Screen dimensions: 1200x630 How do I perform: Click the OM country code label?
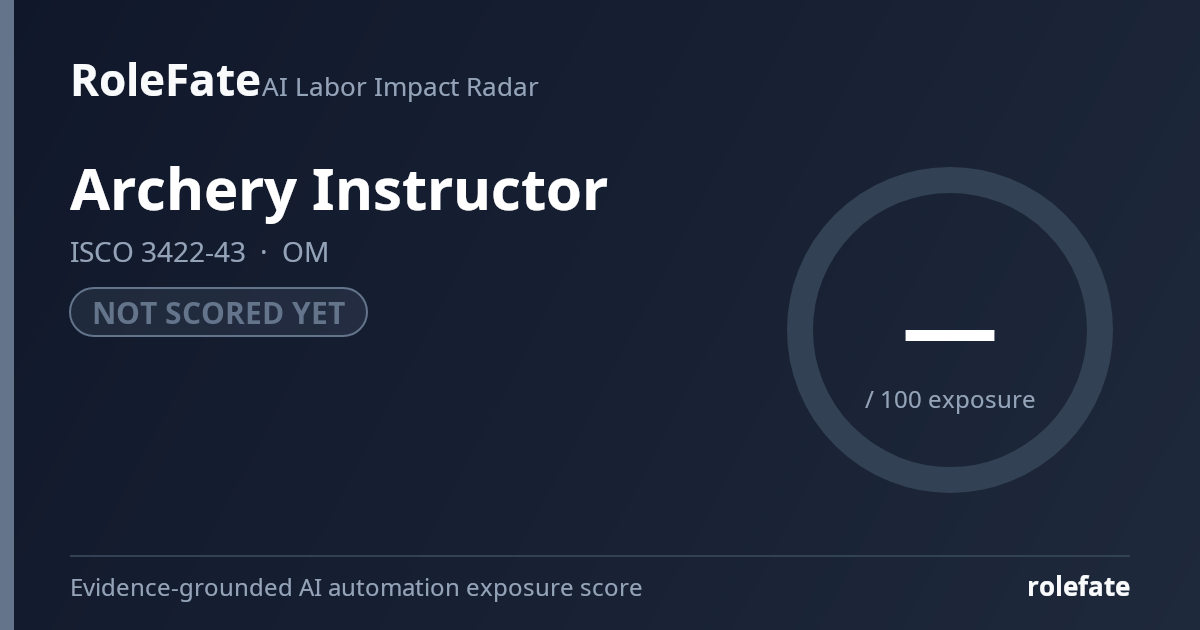[305, 252]
